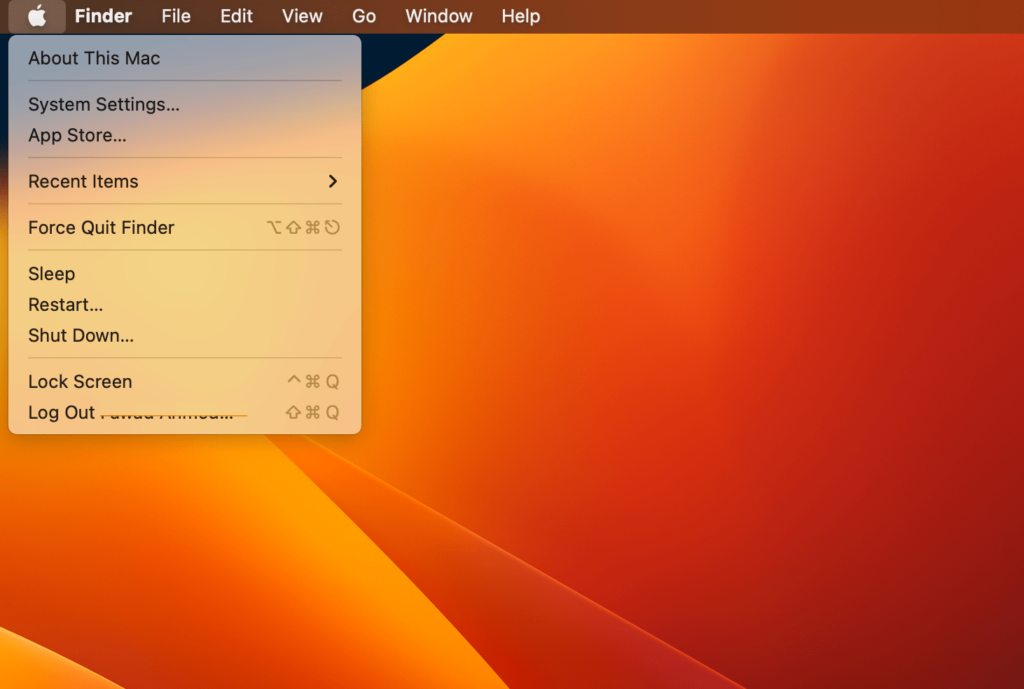Choose Lock Screen
Screen dimensions: 1024x689
tap(185, 381)
